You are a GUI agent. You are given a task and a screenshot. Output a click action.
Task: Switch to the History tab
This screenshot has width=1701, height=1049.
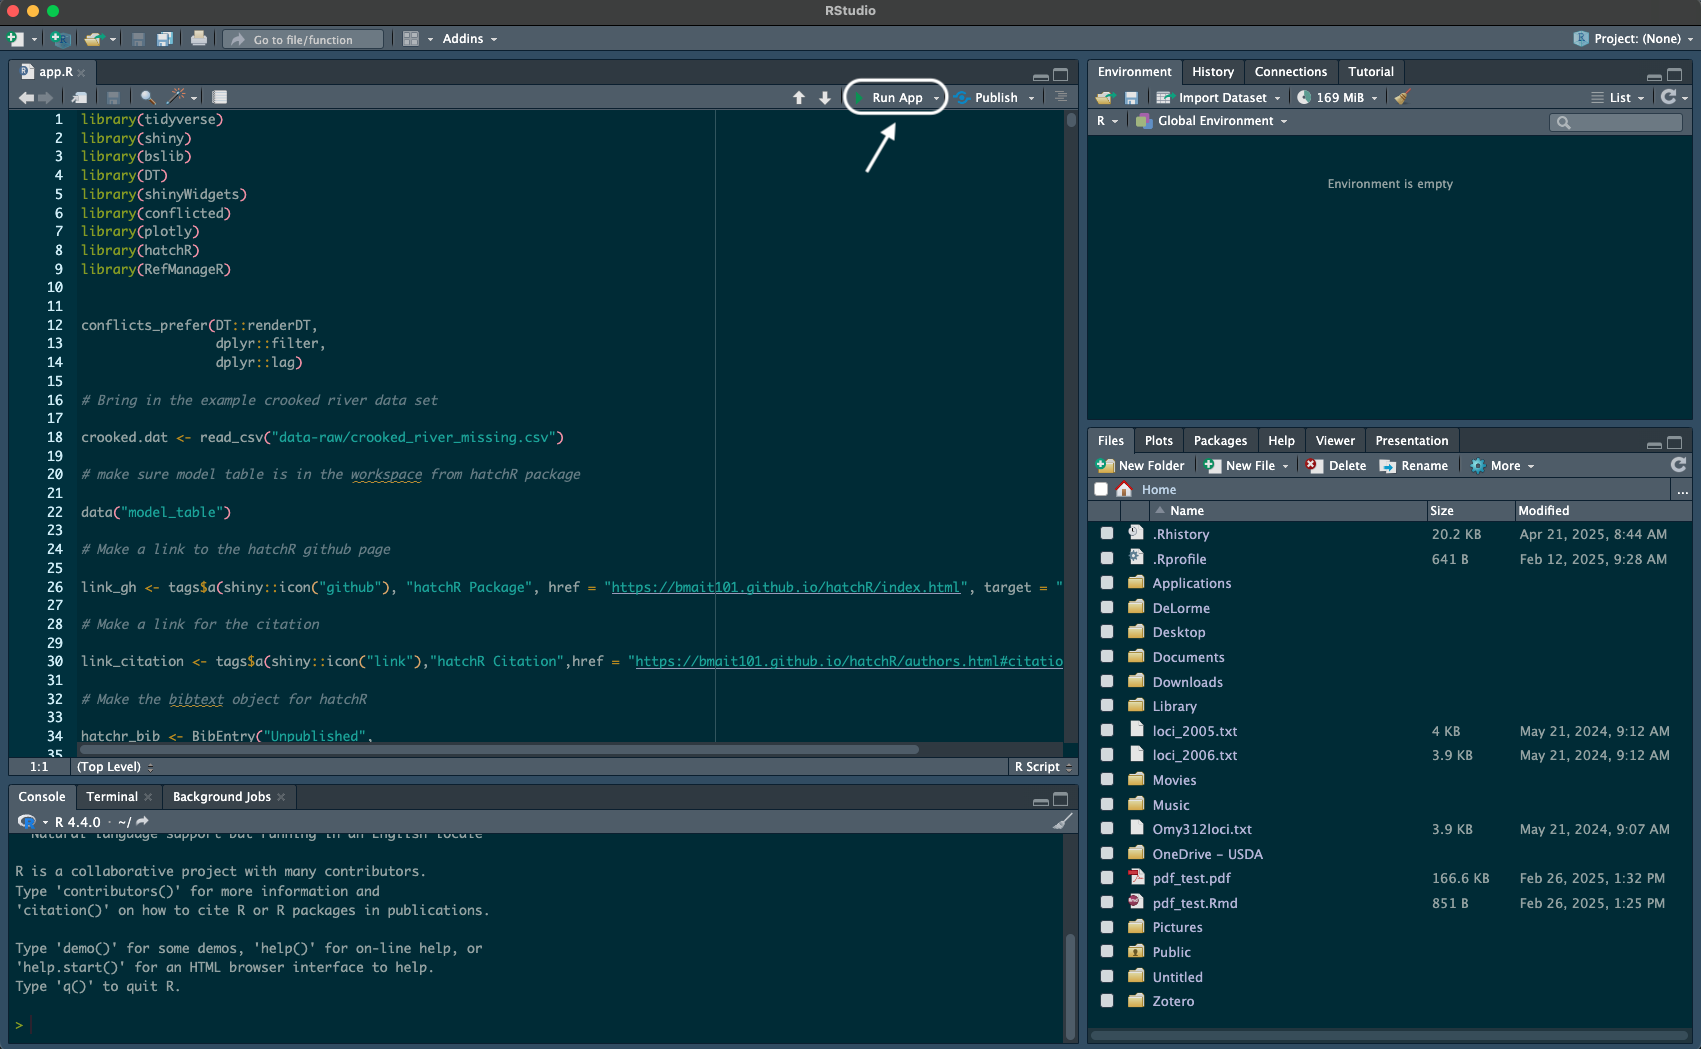pos(1212,72)
